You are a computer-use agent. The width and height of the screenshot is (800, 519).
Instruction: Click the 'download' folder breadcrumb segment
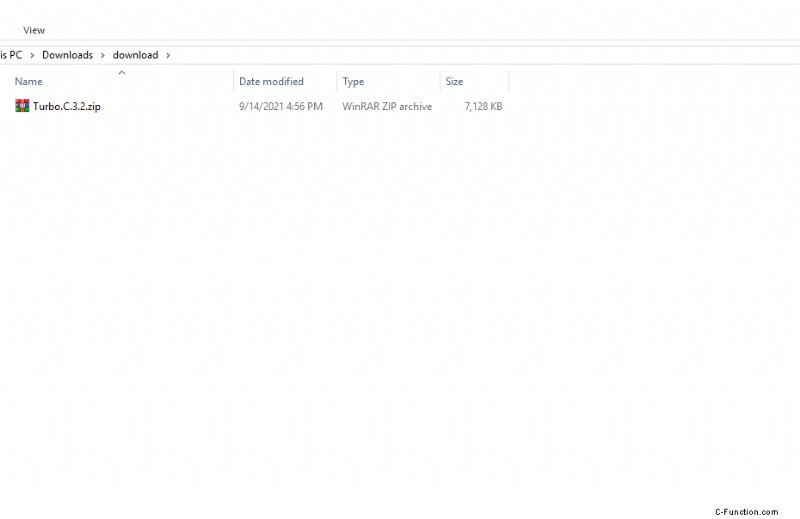(135, 55)
